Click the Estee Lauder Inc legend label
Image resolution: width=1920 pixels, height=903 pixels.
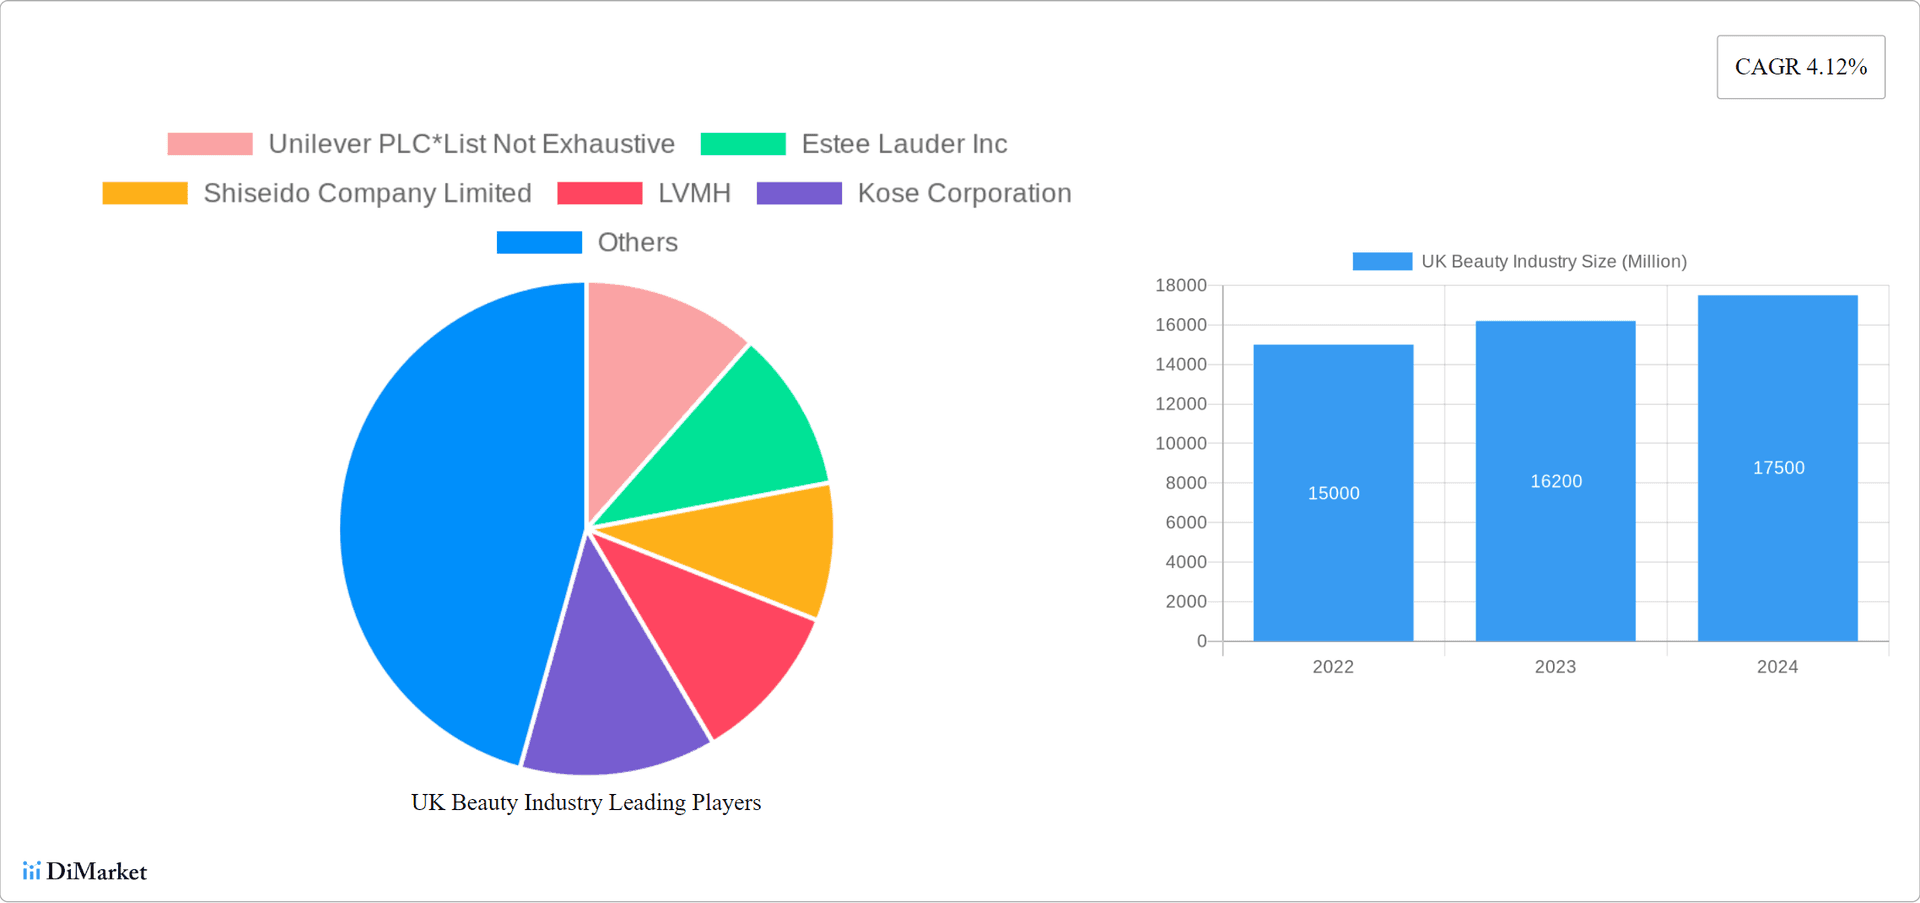(903, 143)
